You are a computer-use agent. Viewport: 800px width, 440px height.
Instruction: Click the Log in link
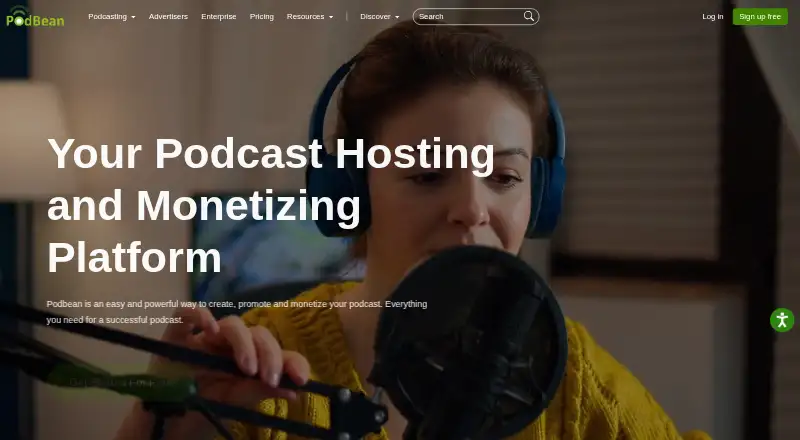(x=712, y=16)
